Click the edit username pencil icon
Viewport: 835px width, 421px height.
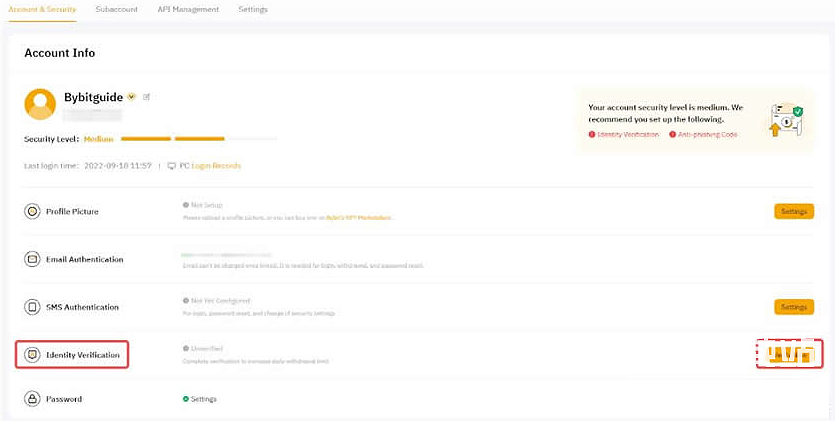click(147, 97)
